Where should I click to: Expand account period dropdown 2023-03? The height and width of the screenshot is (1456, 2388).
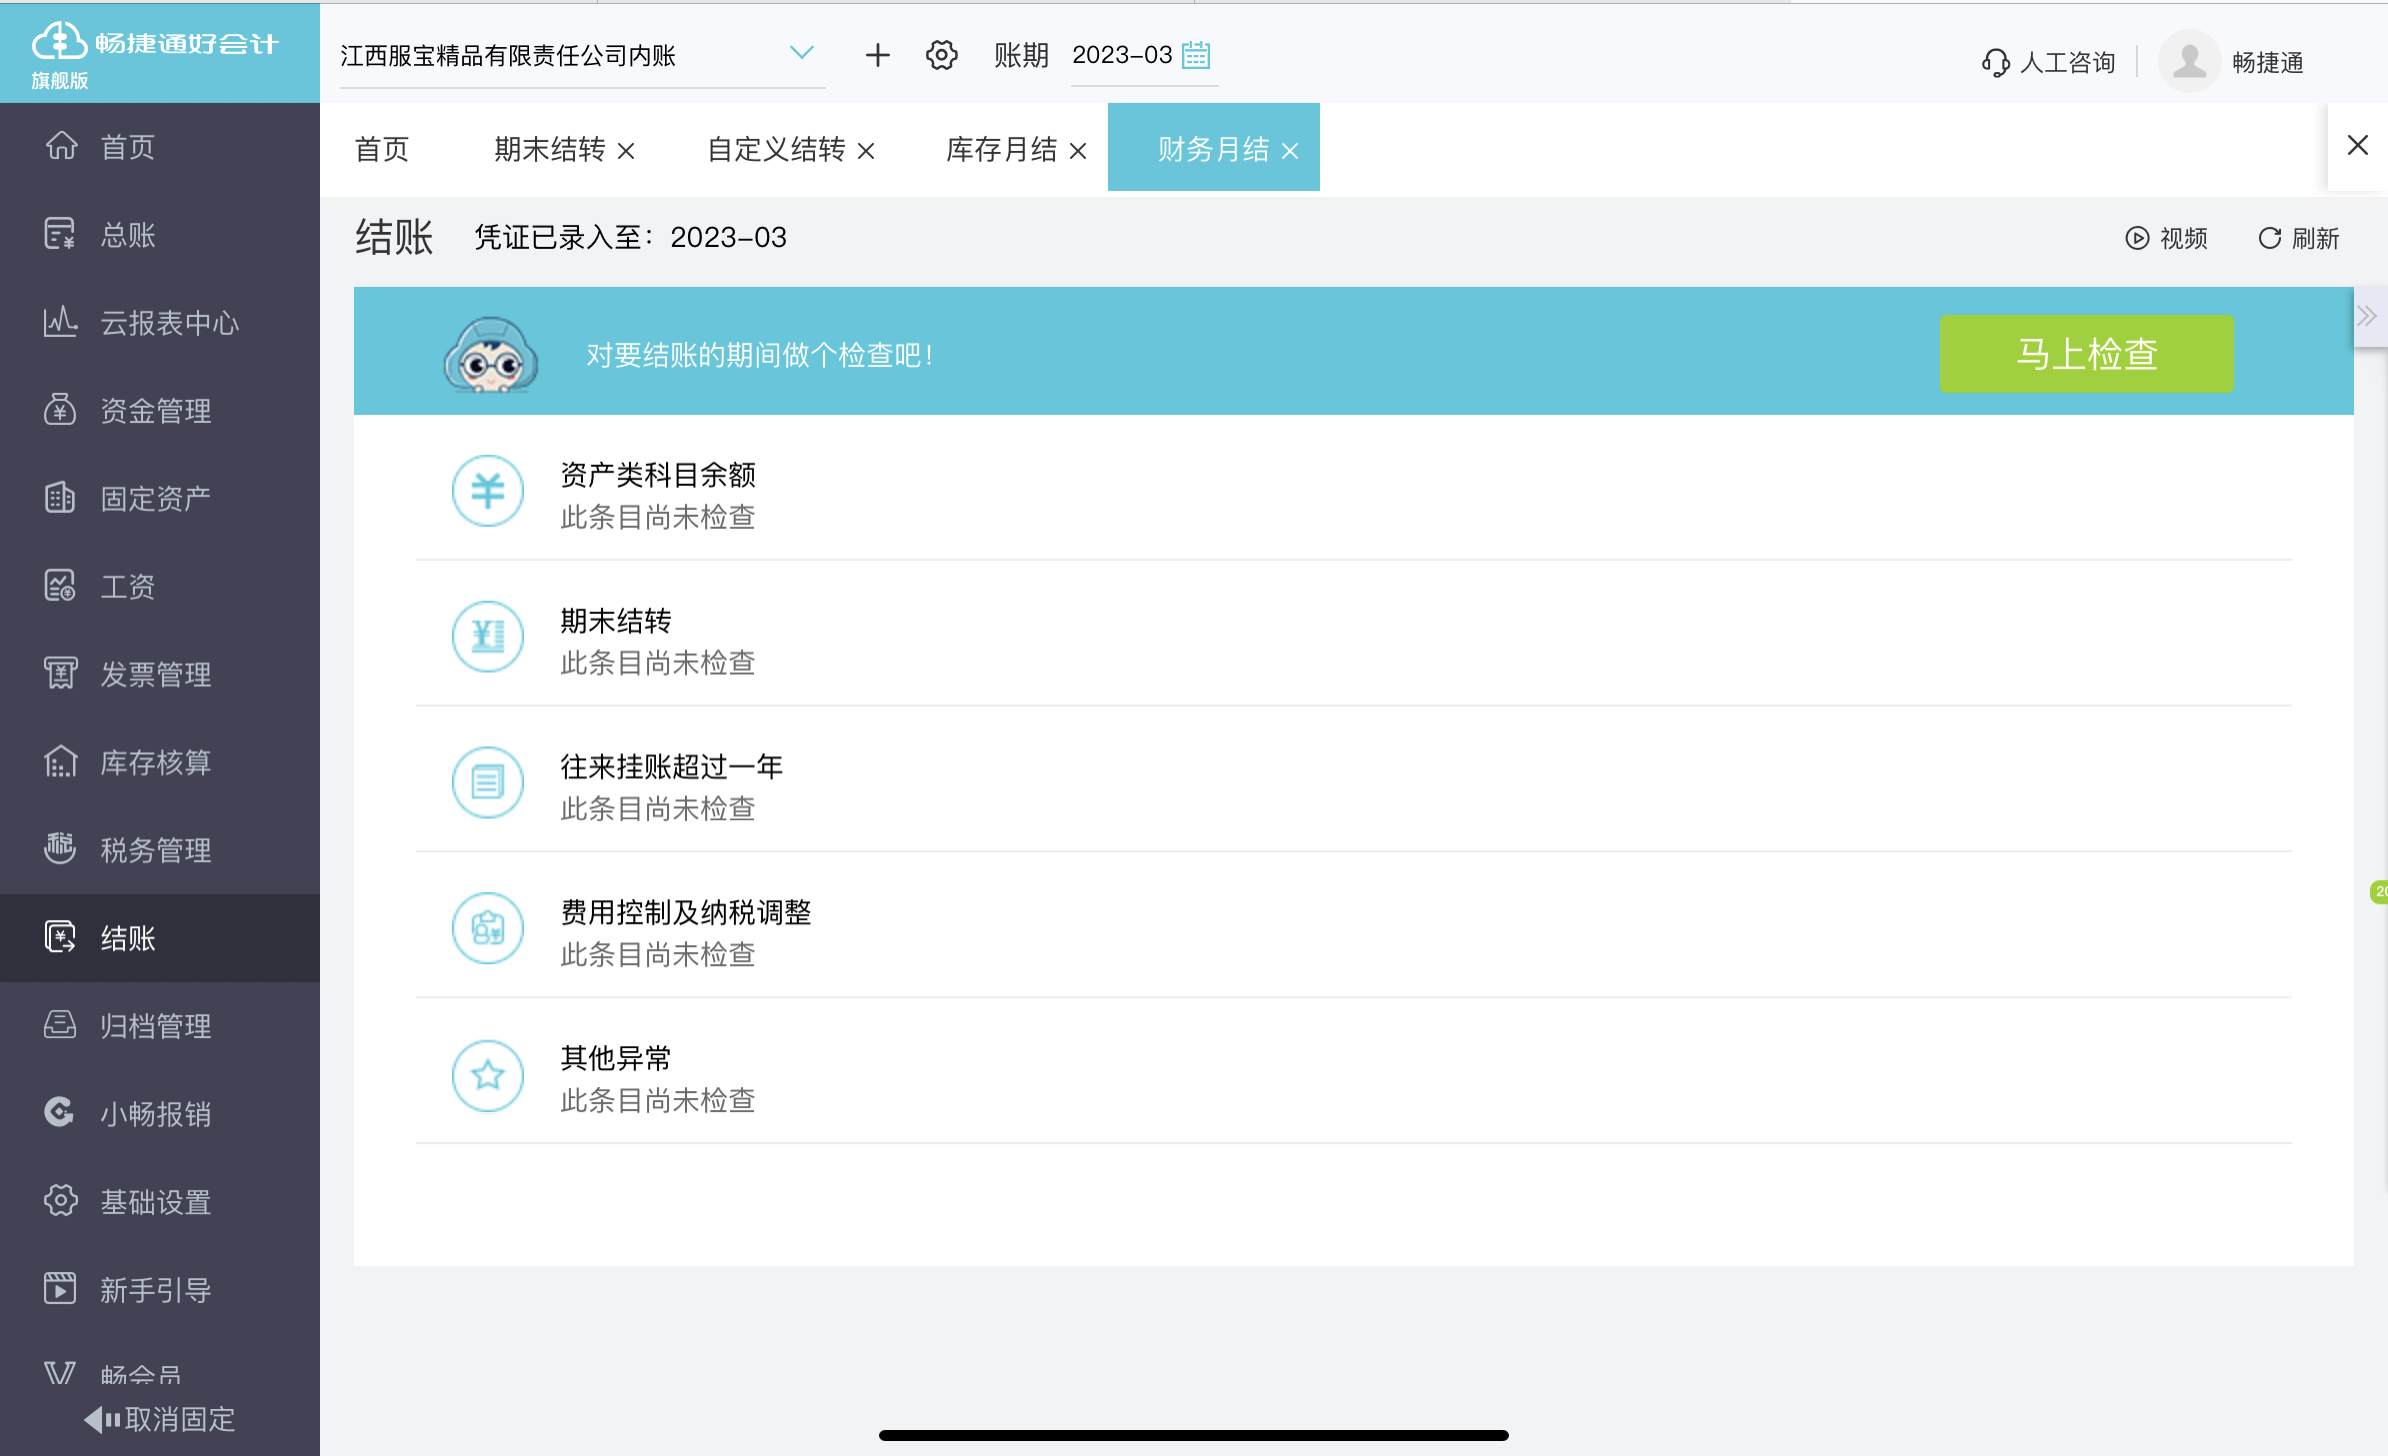click(x=1196, y=55)
